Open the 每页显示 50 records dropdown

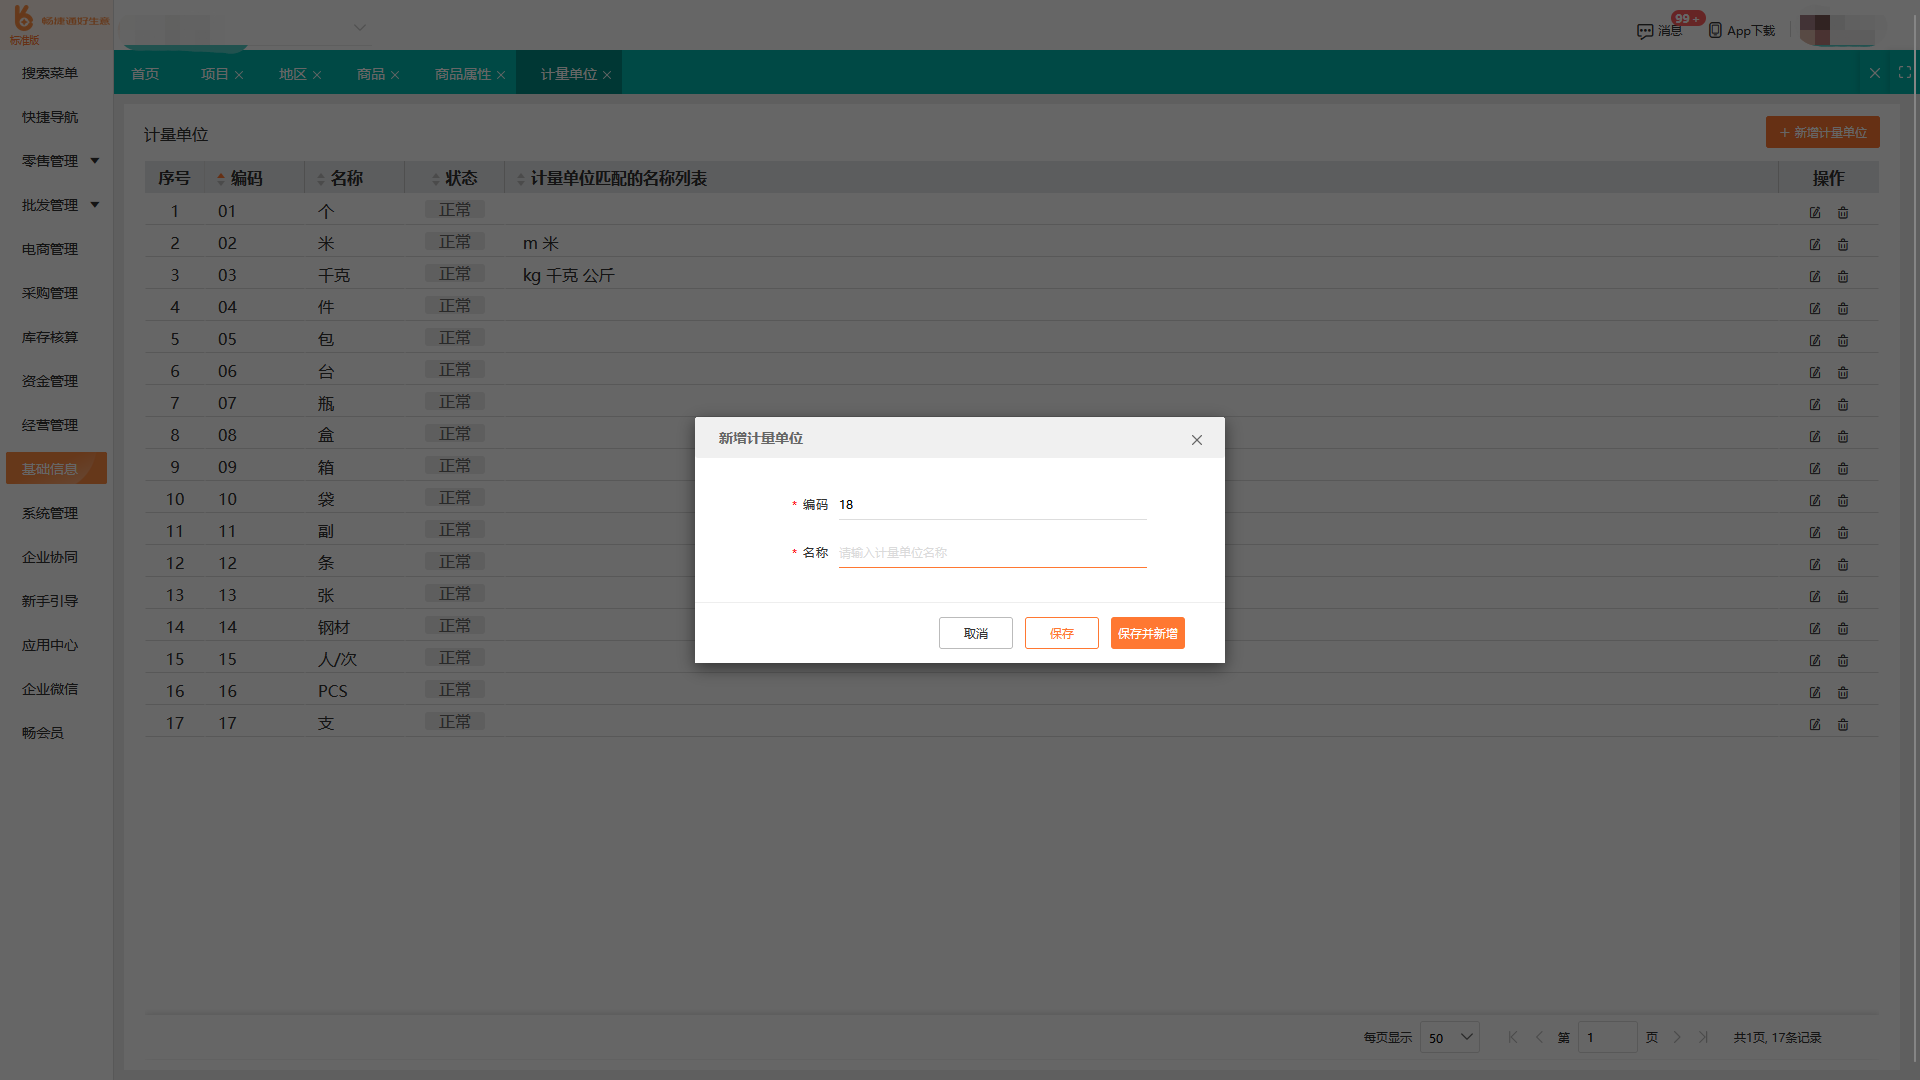tap(1451, 1036)
